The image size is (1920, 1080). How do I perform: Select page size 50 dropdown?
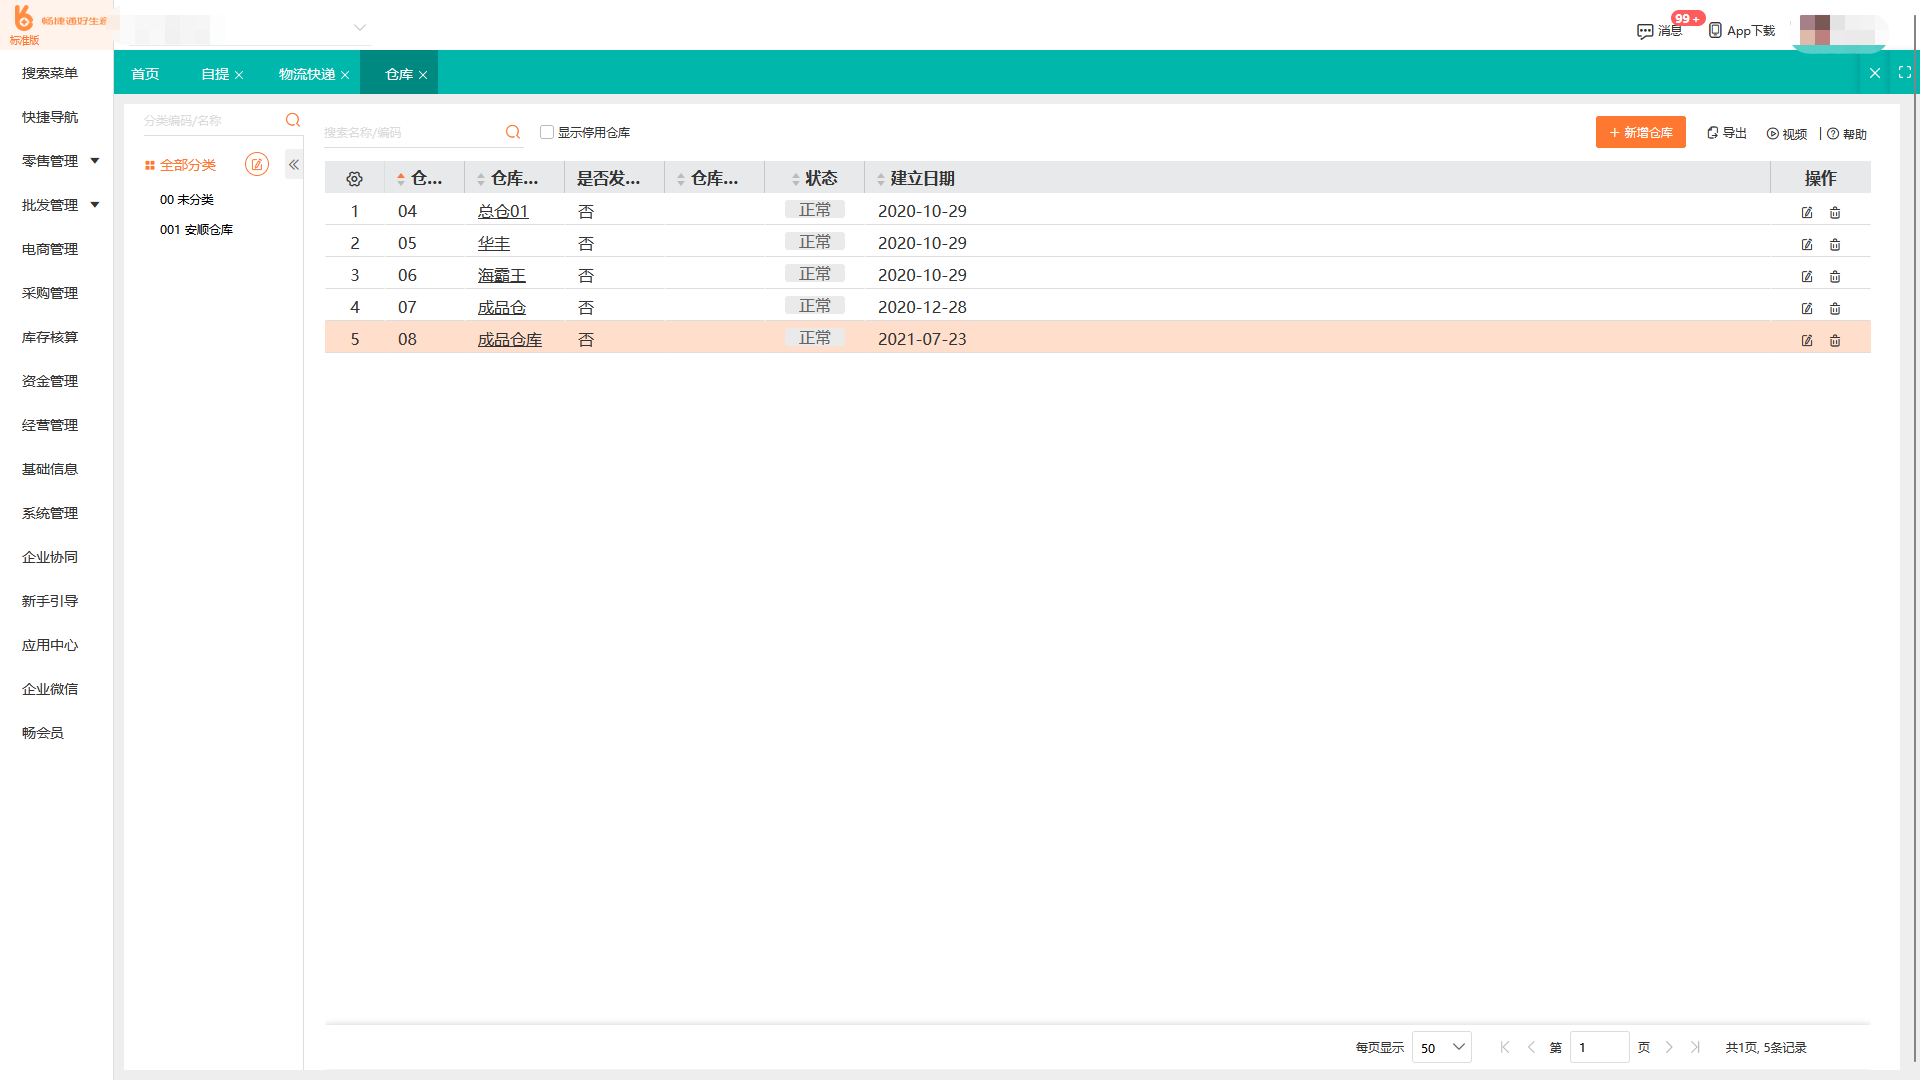[1439, 1047]
